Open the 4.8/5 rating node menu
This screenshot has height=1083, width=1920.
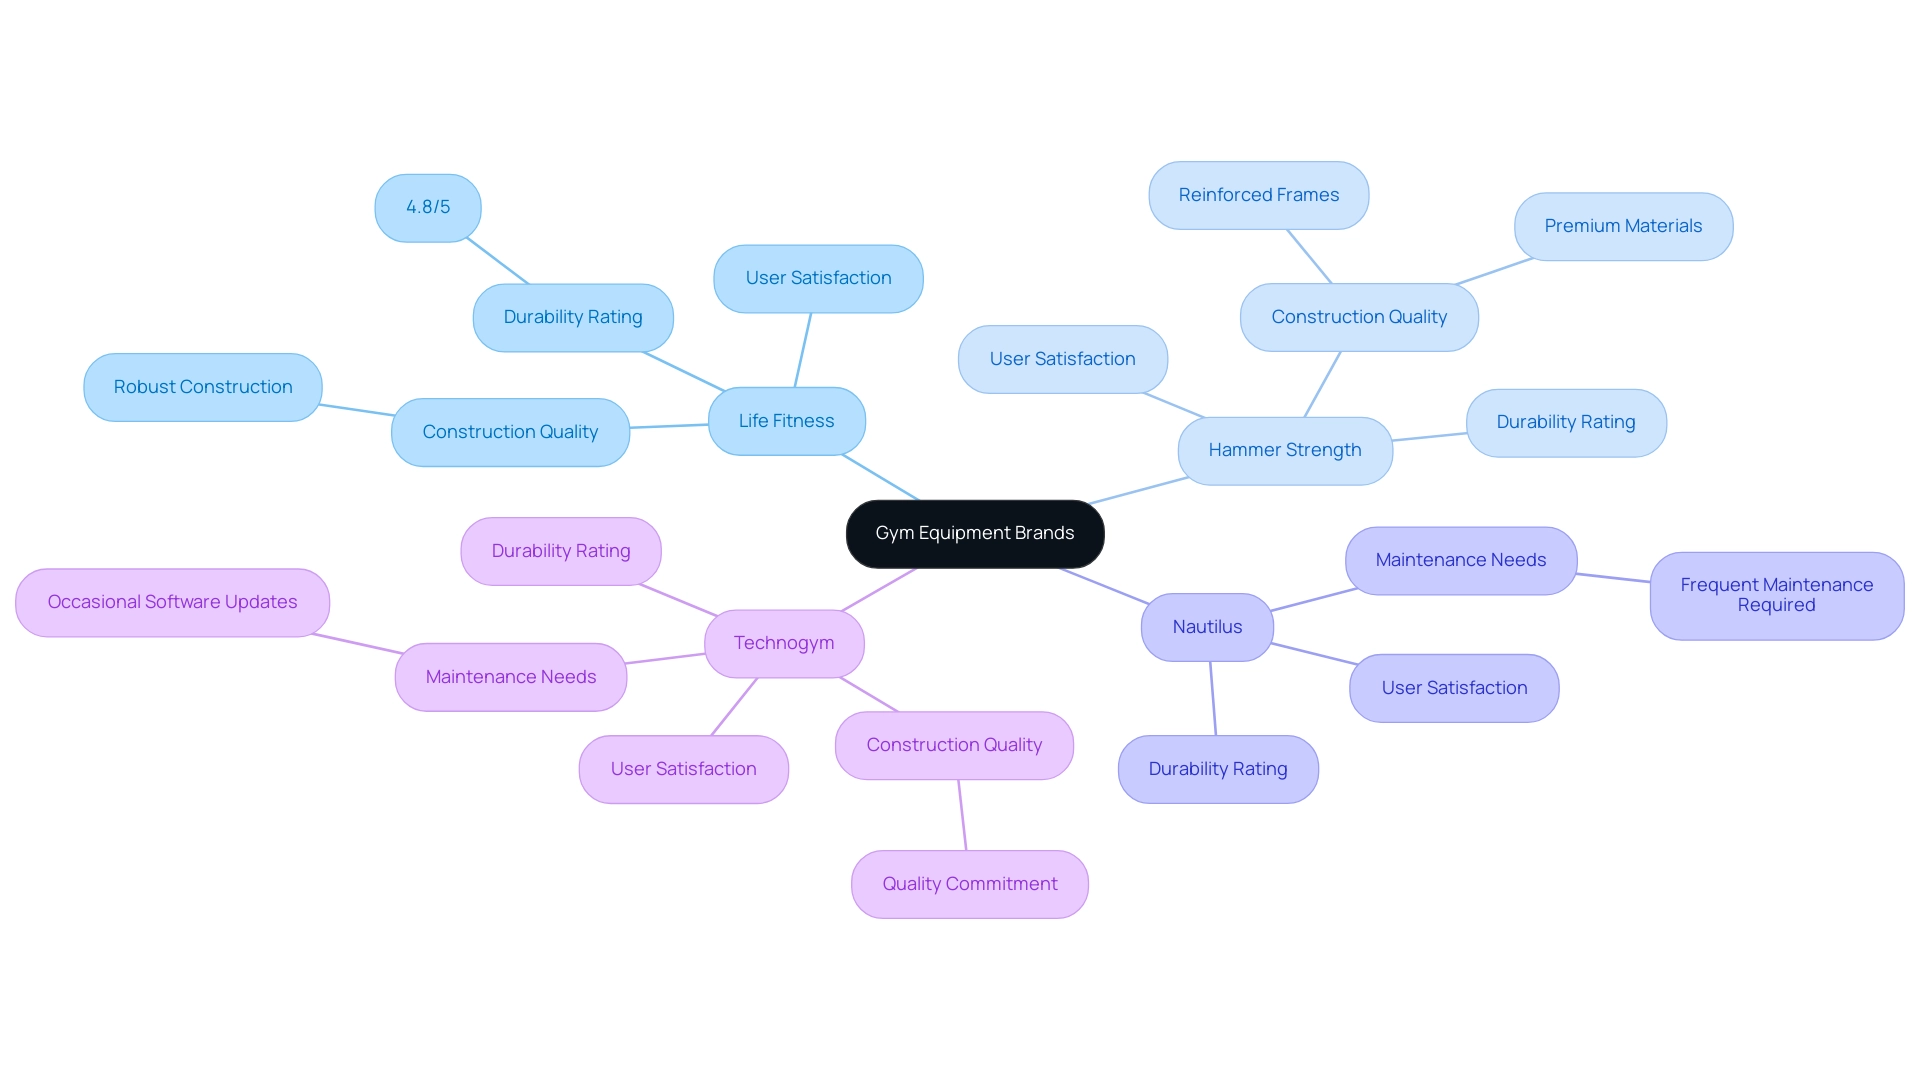[x=426, y=206]
